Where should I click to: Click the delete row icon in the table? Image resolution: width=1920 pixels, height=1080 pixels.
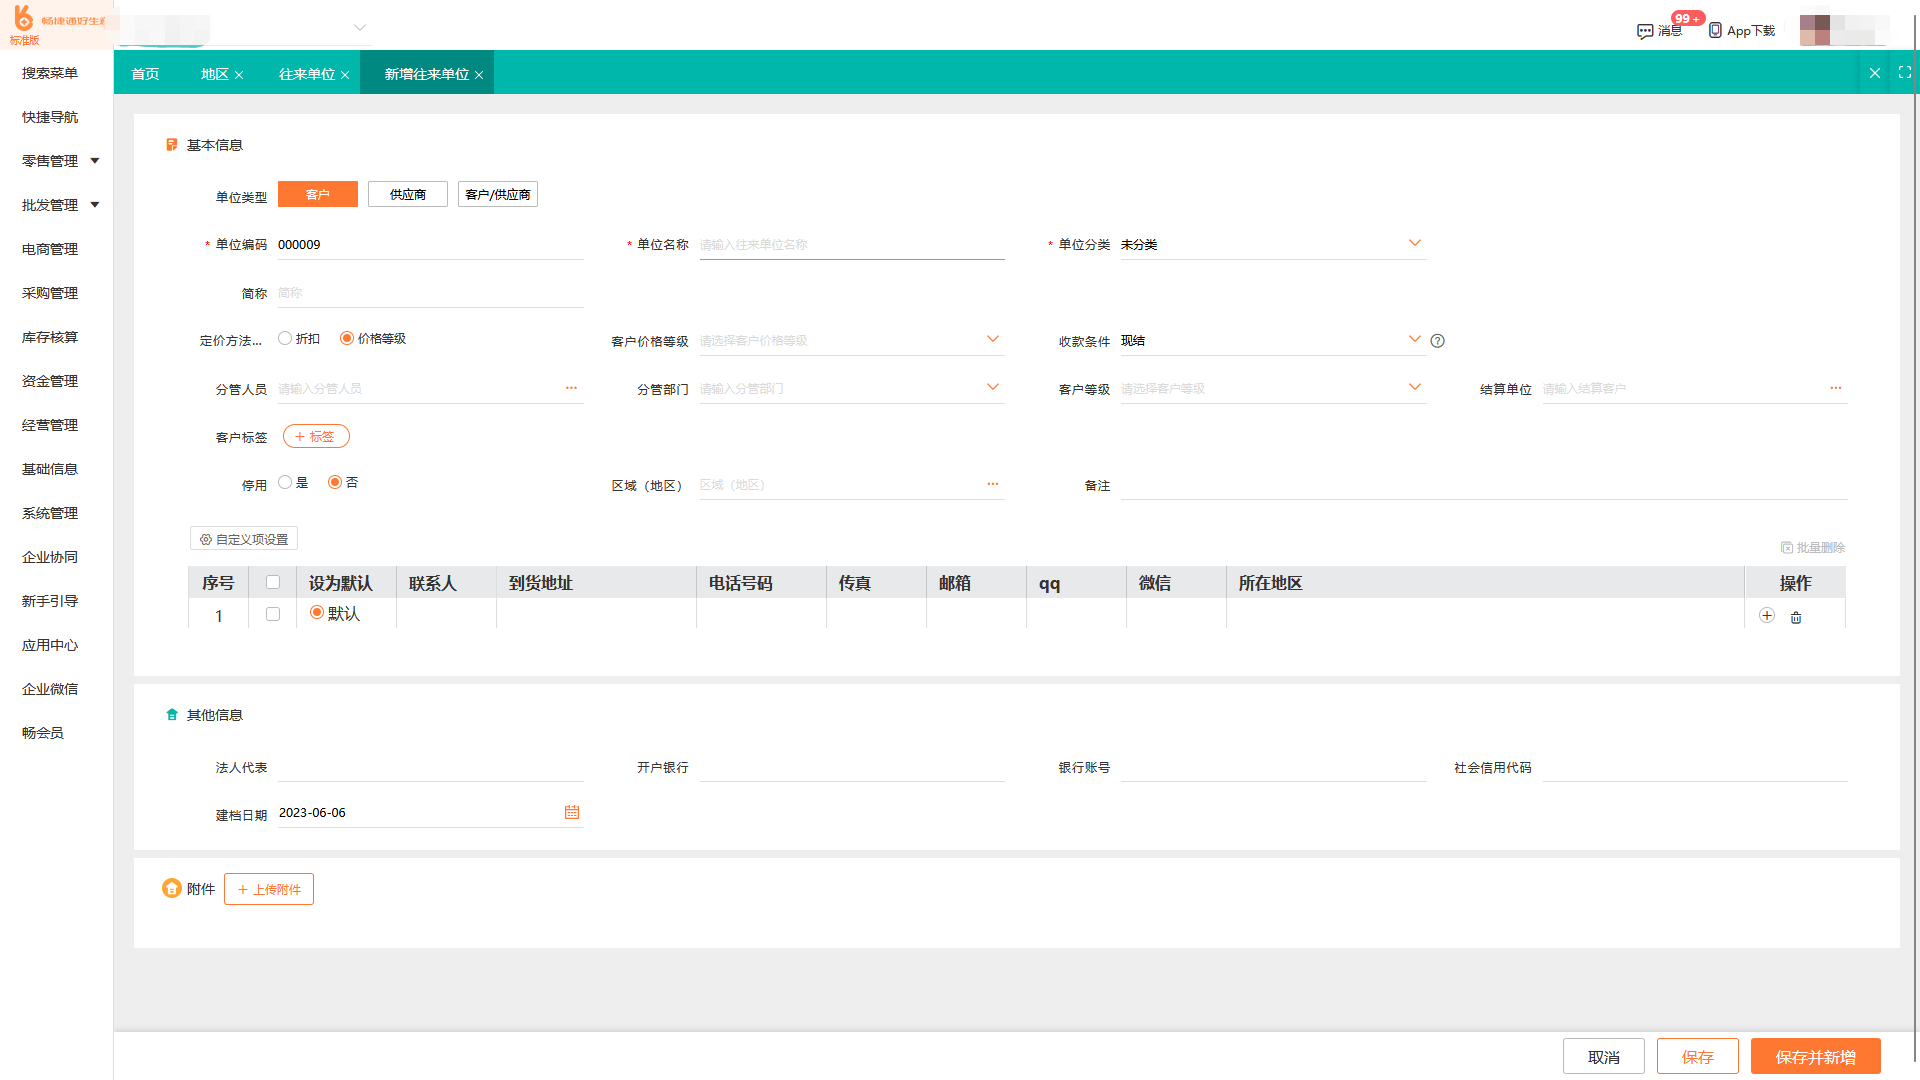coord(1796,617)
